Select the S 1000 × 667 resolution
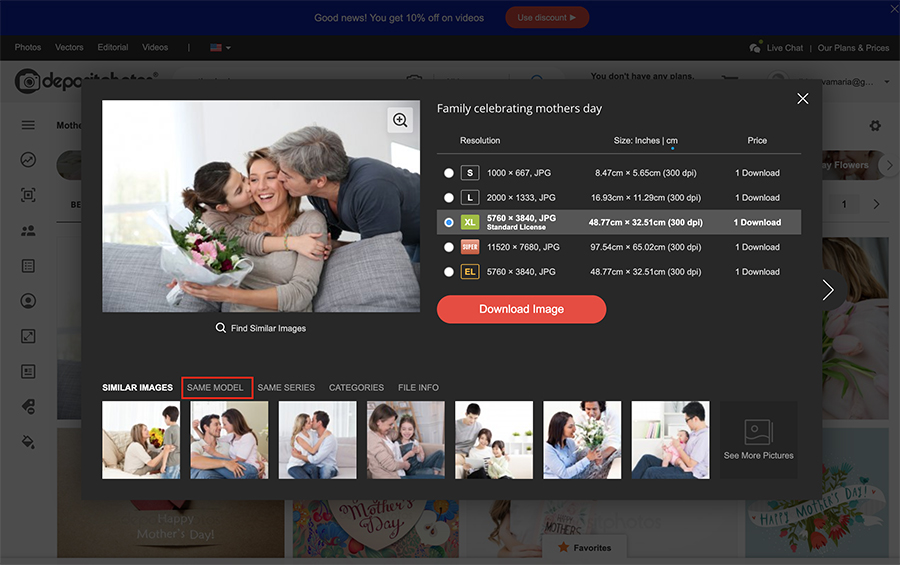This screenshot has height=565, width=900. click(x=449, y=173)
